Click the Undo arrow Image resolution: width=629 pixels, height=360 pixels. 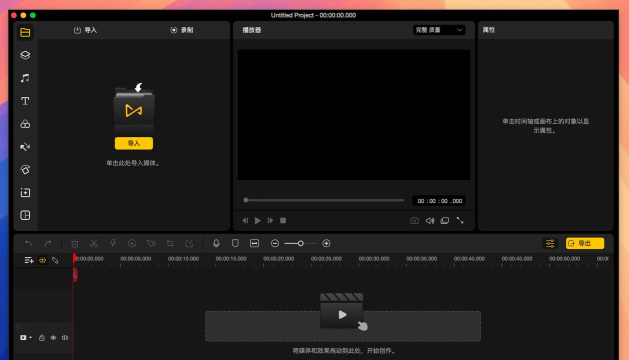(x=28, y=243)
